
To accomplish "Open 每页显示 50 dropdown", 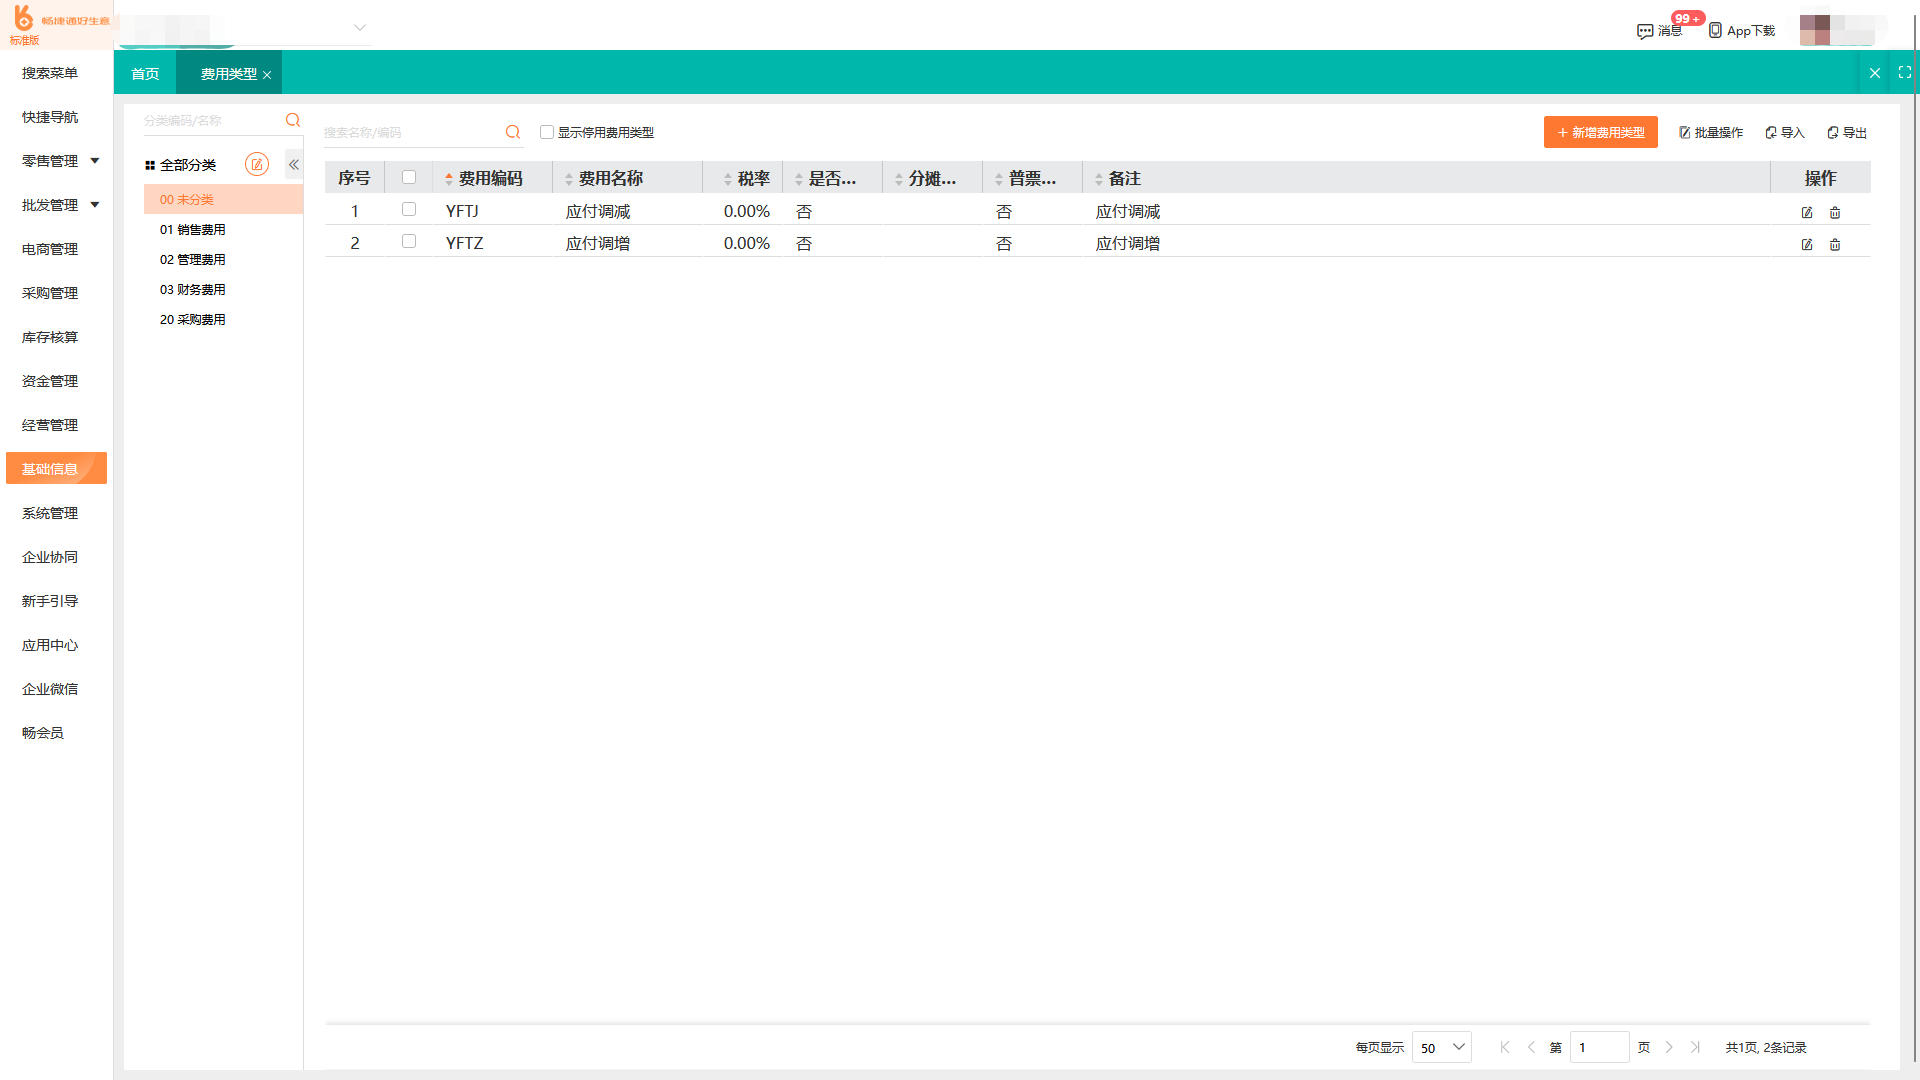I will click(1440, 1047).
